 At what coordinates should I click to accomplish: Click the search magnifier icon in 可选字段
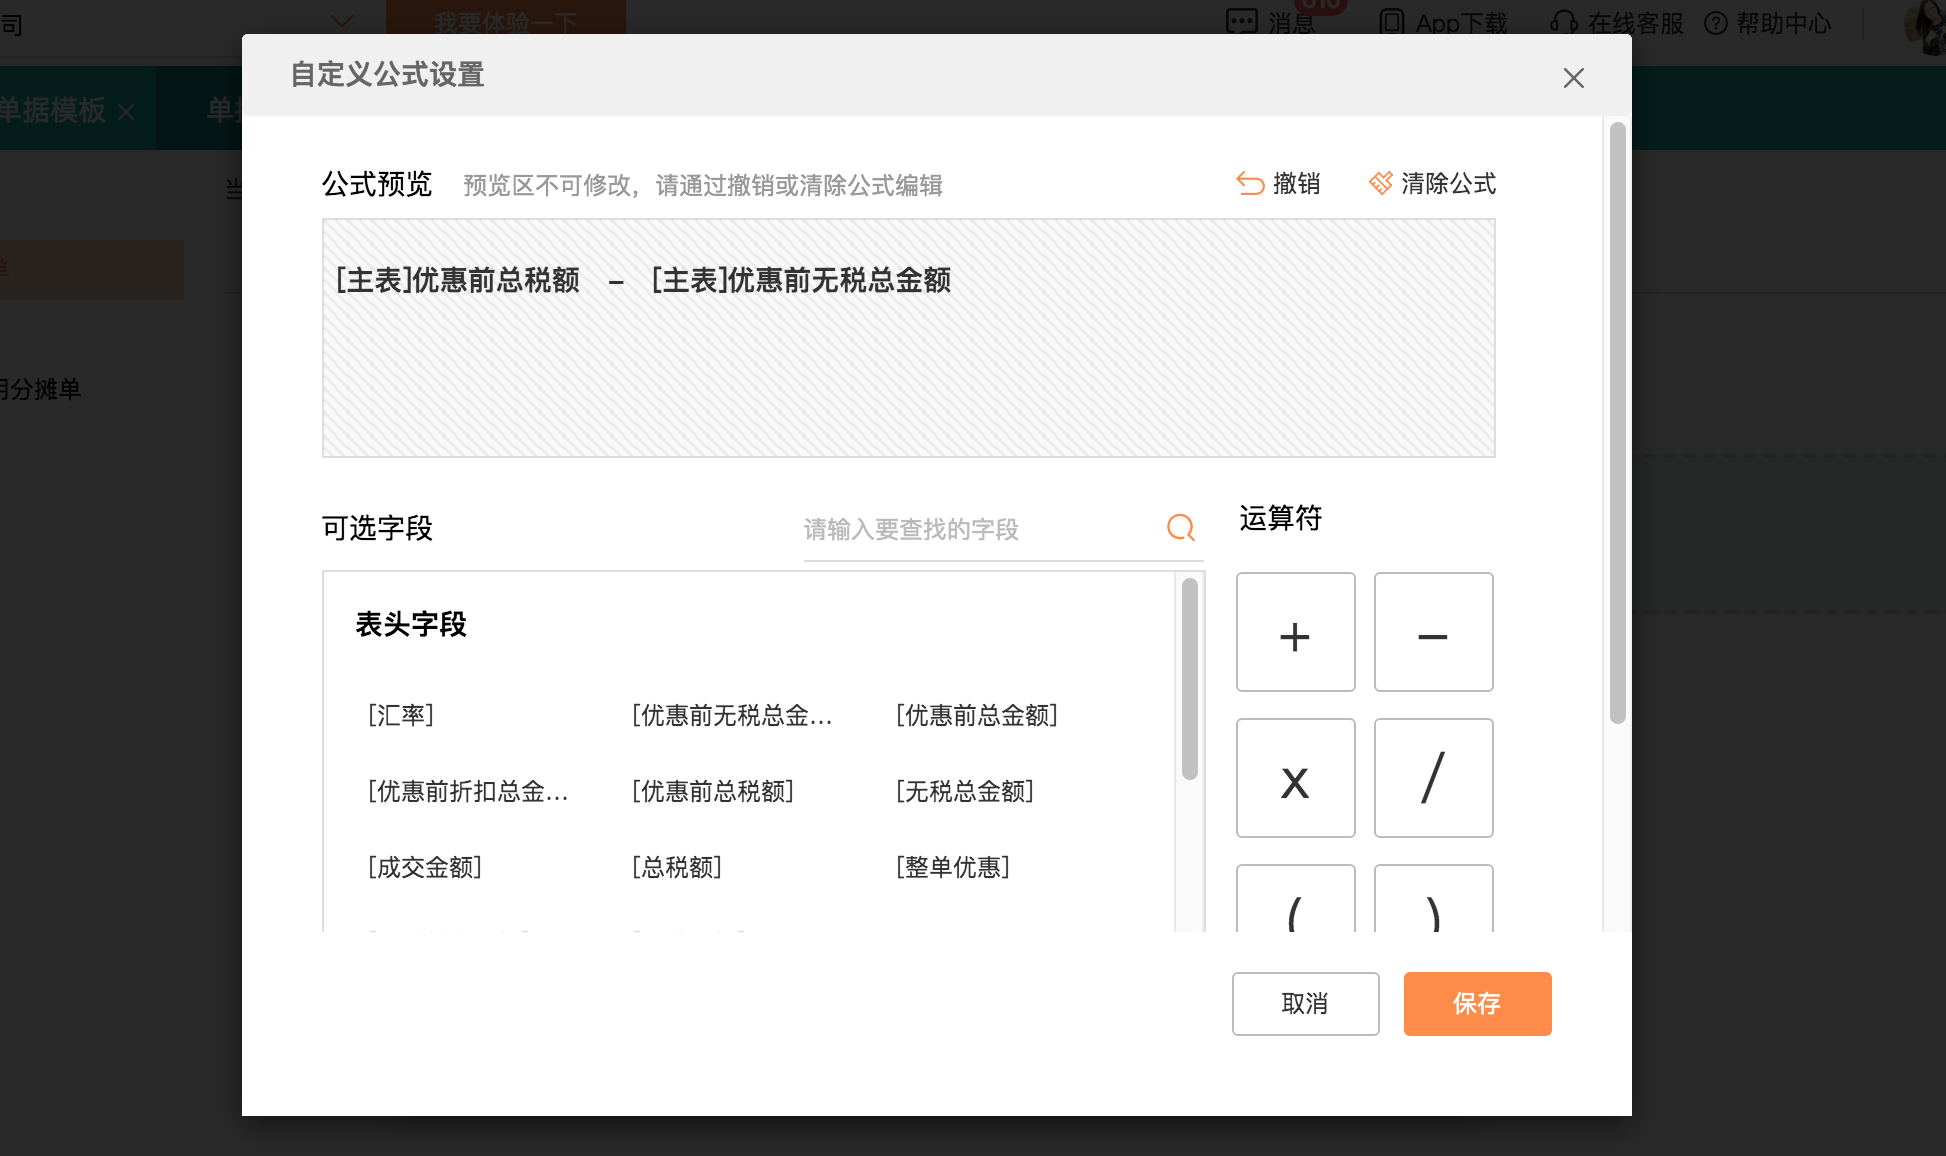[1179, 530]
